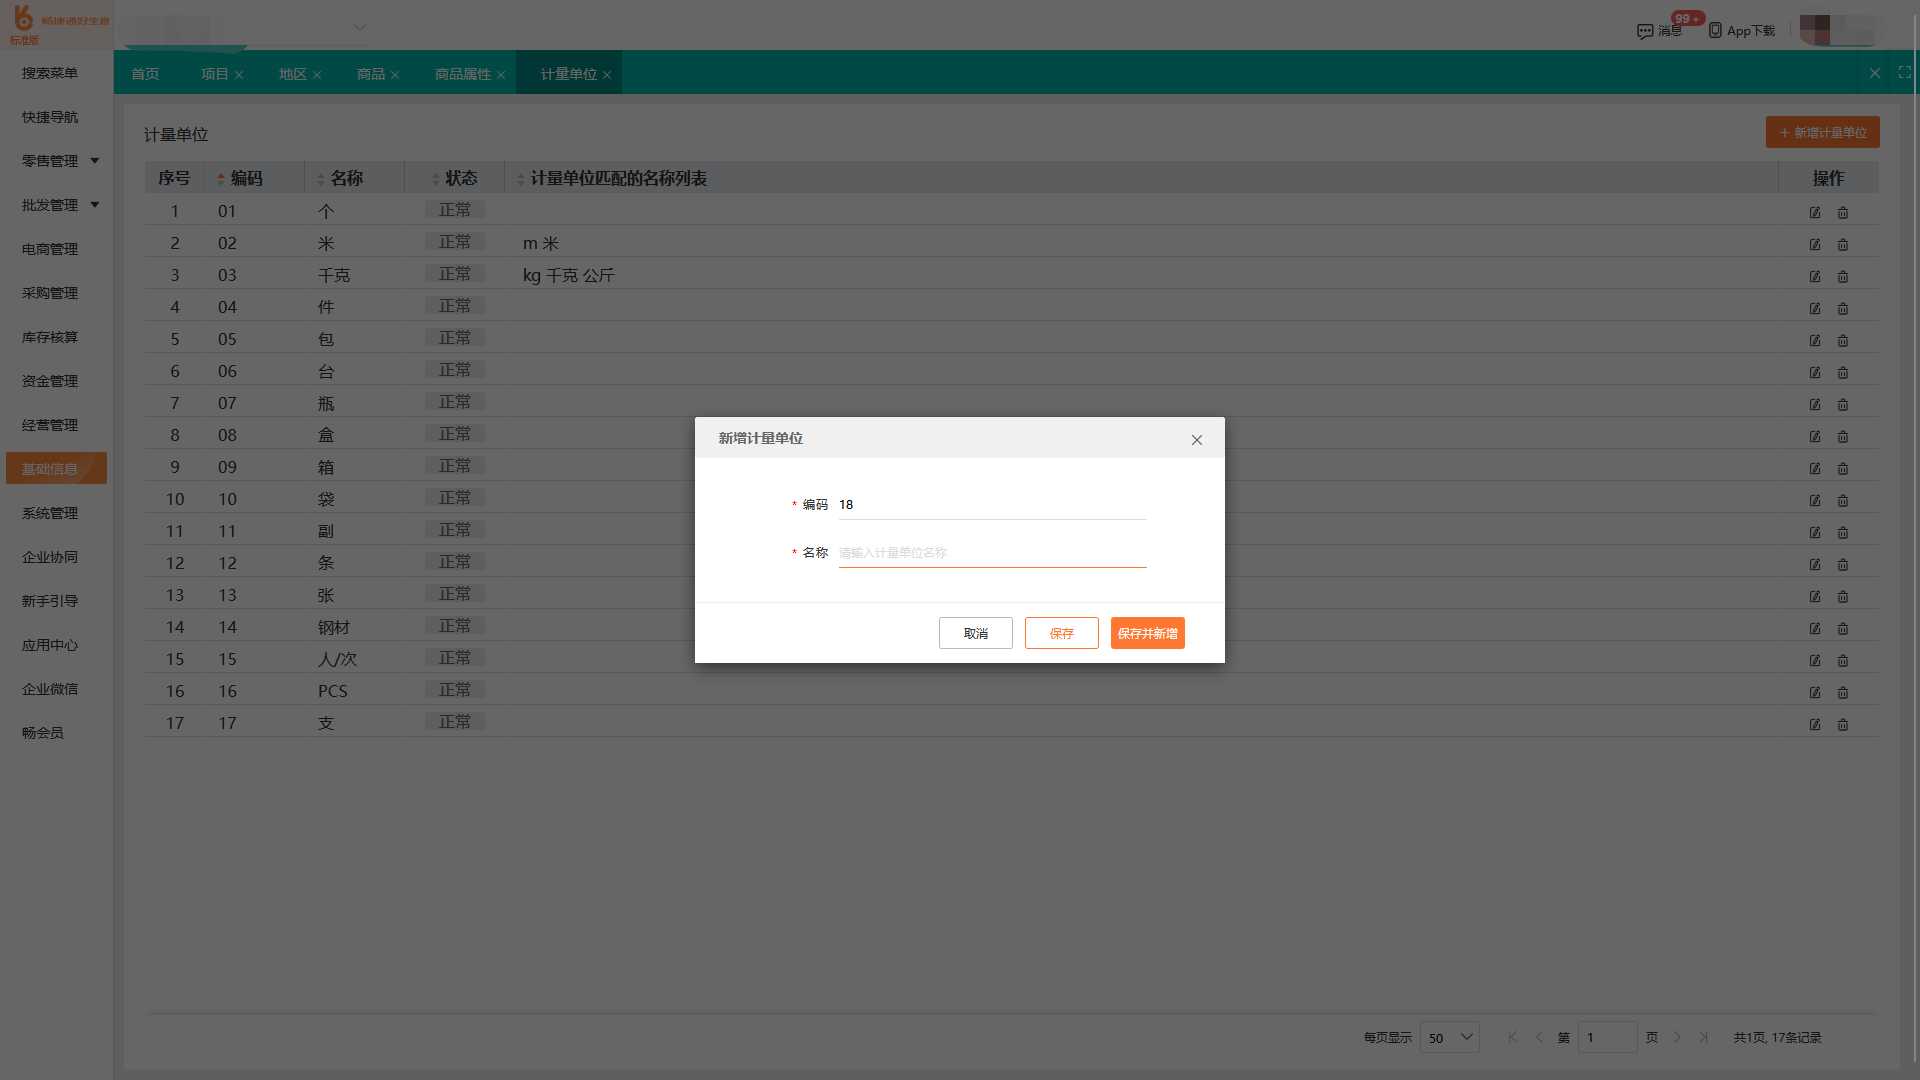Close the 地区 tab
1920x1080 pixels.
[318, 74]
